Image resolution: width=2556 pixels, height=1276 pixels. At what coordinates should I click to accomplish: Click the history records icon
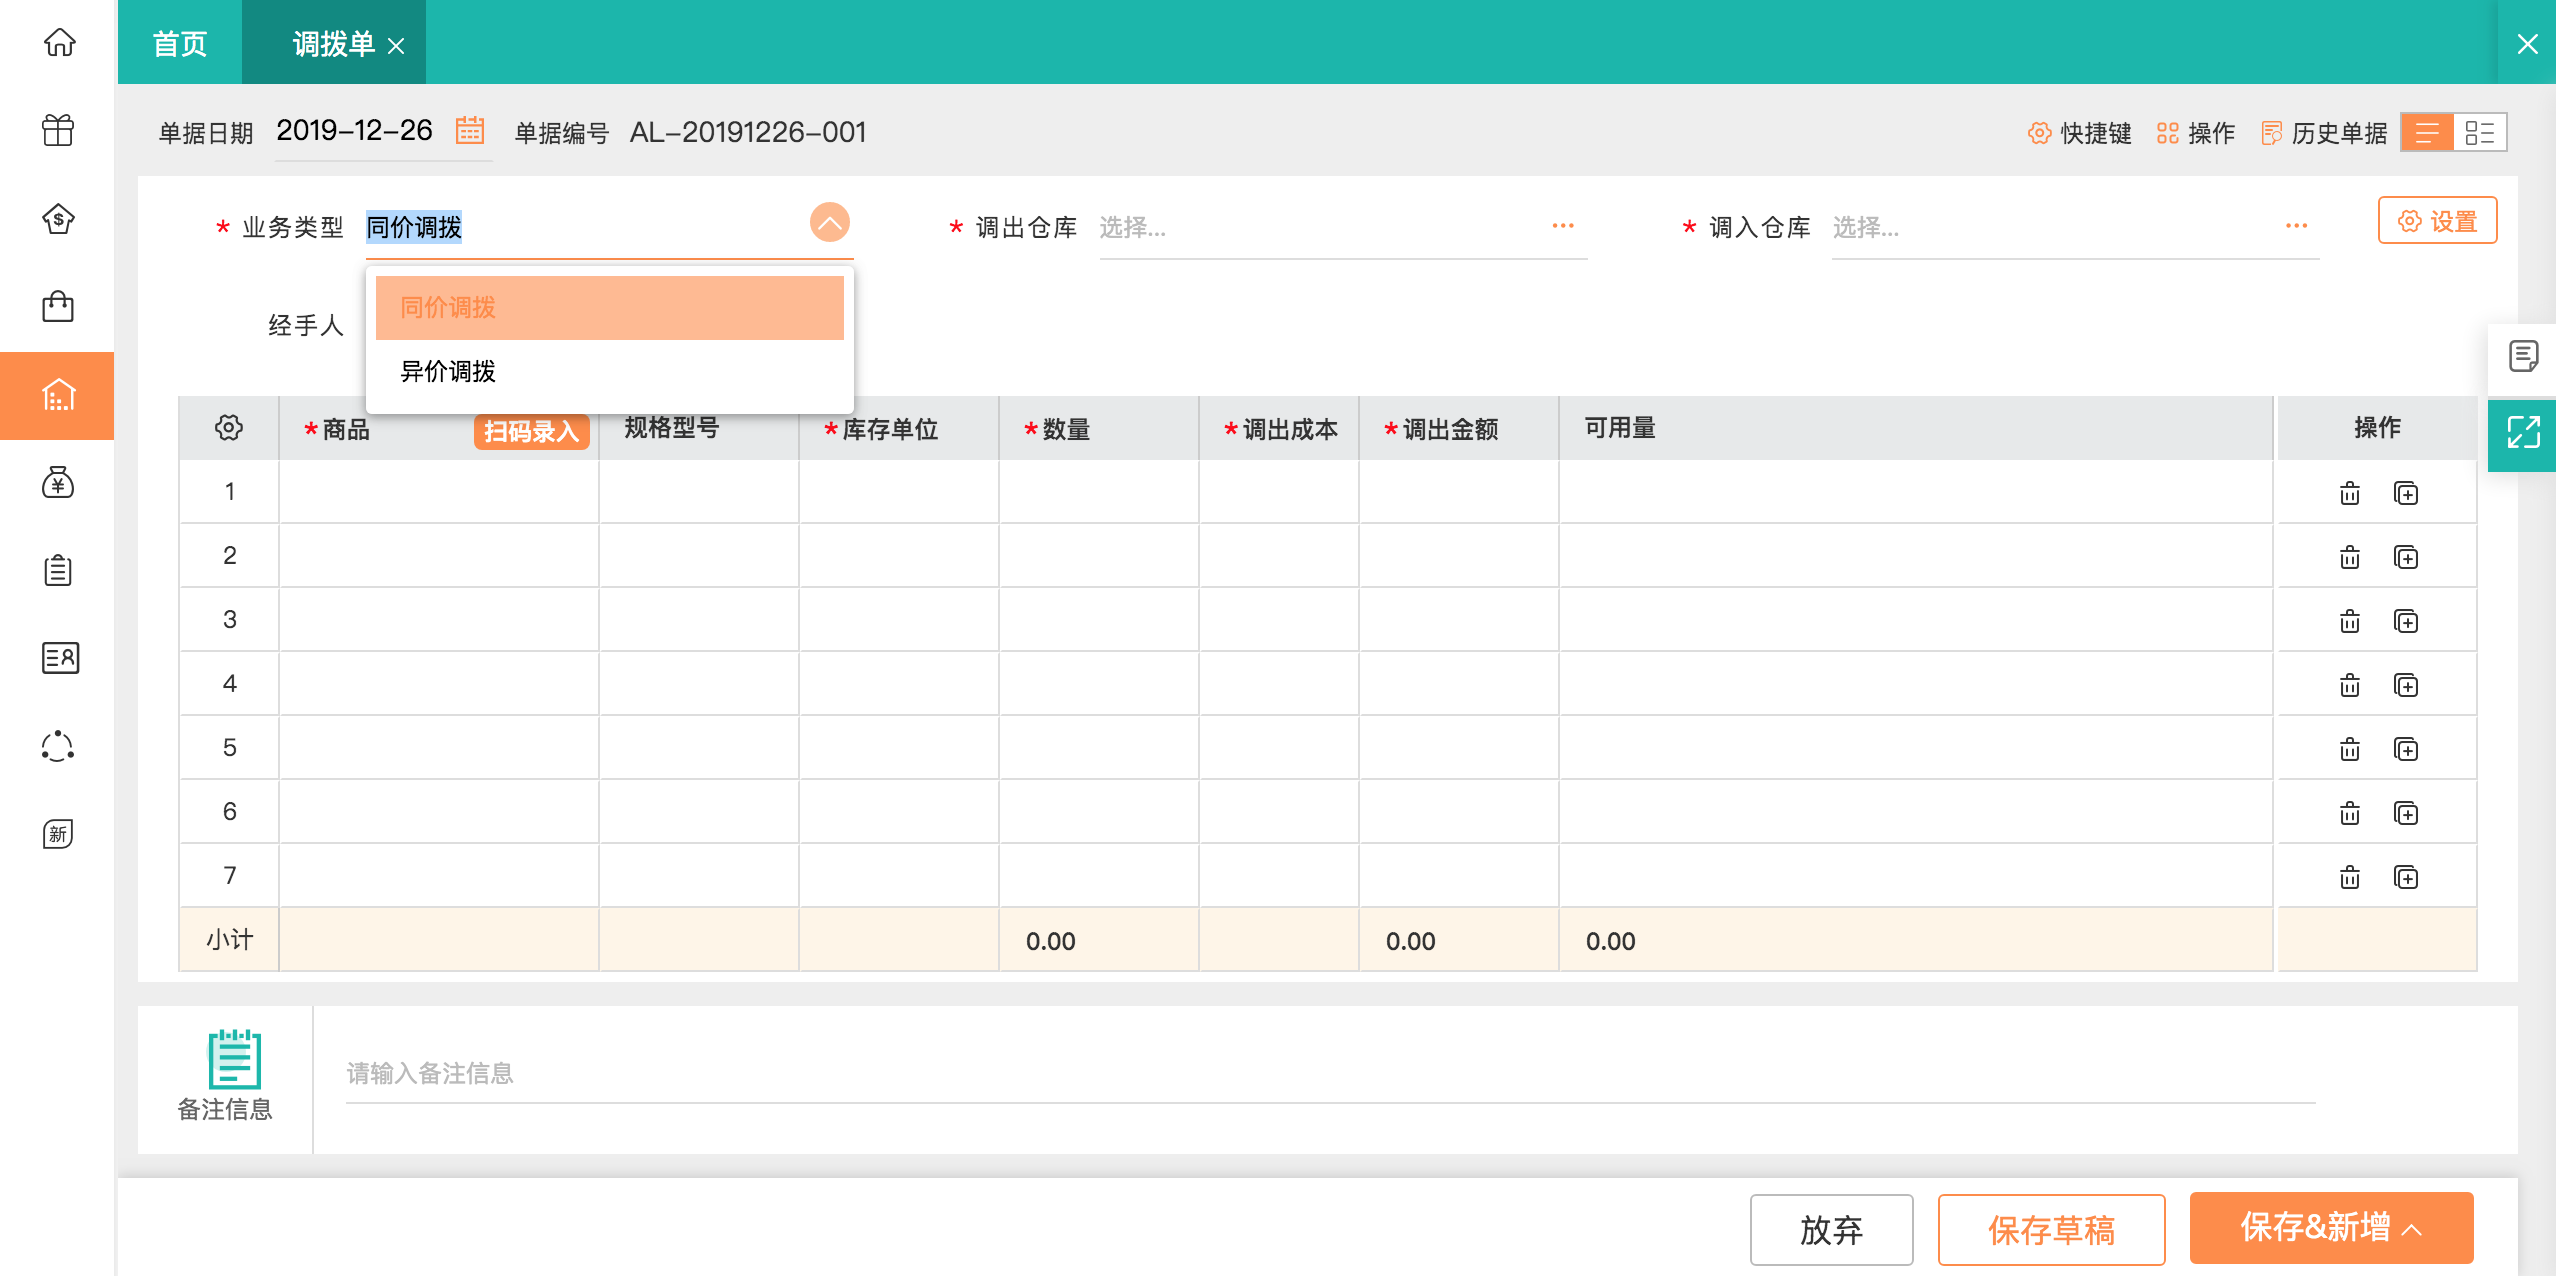click(x=2276, y=132)
